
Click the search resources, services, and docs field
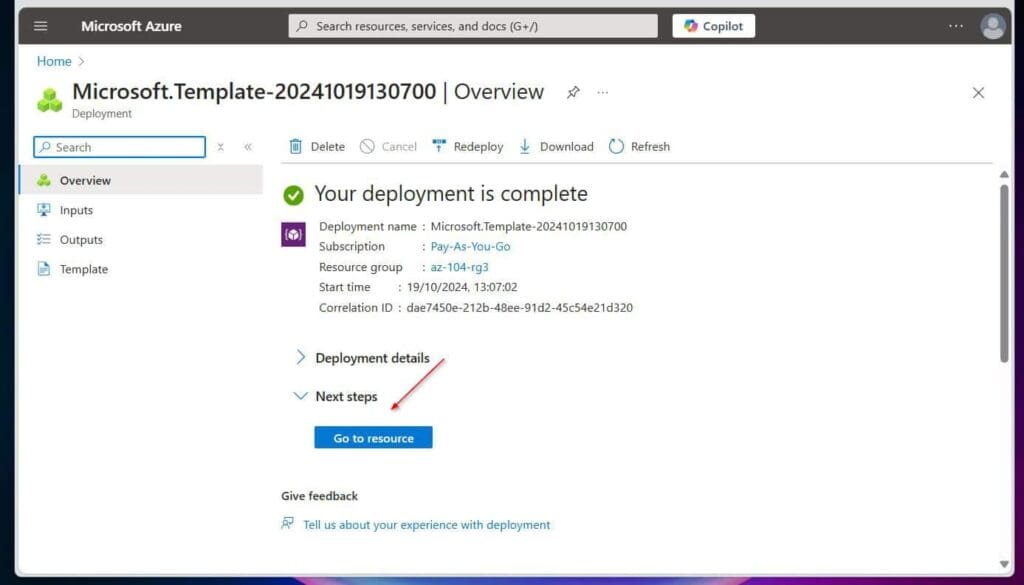pos(473,26)
